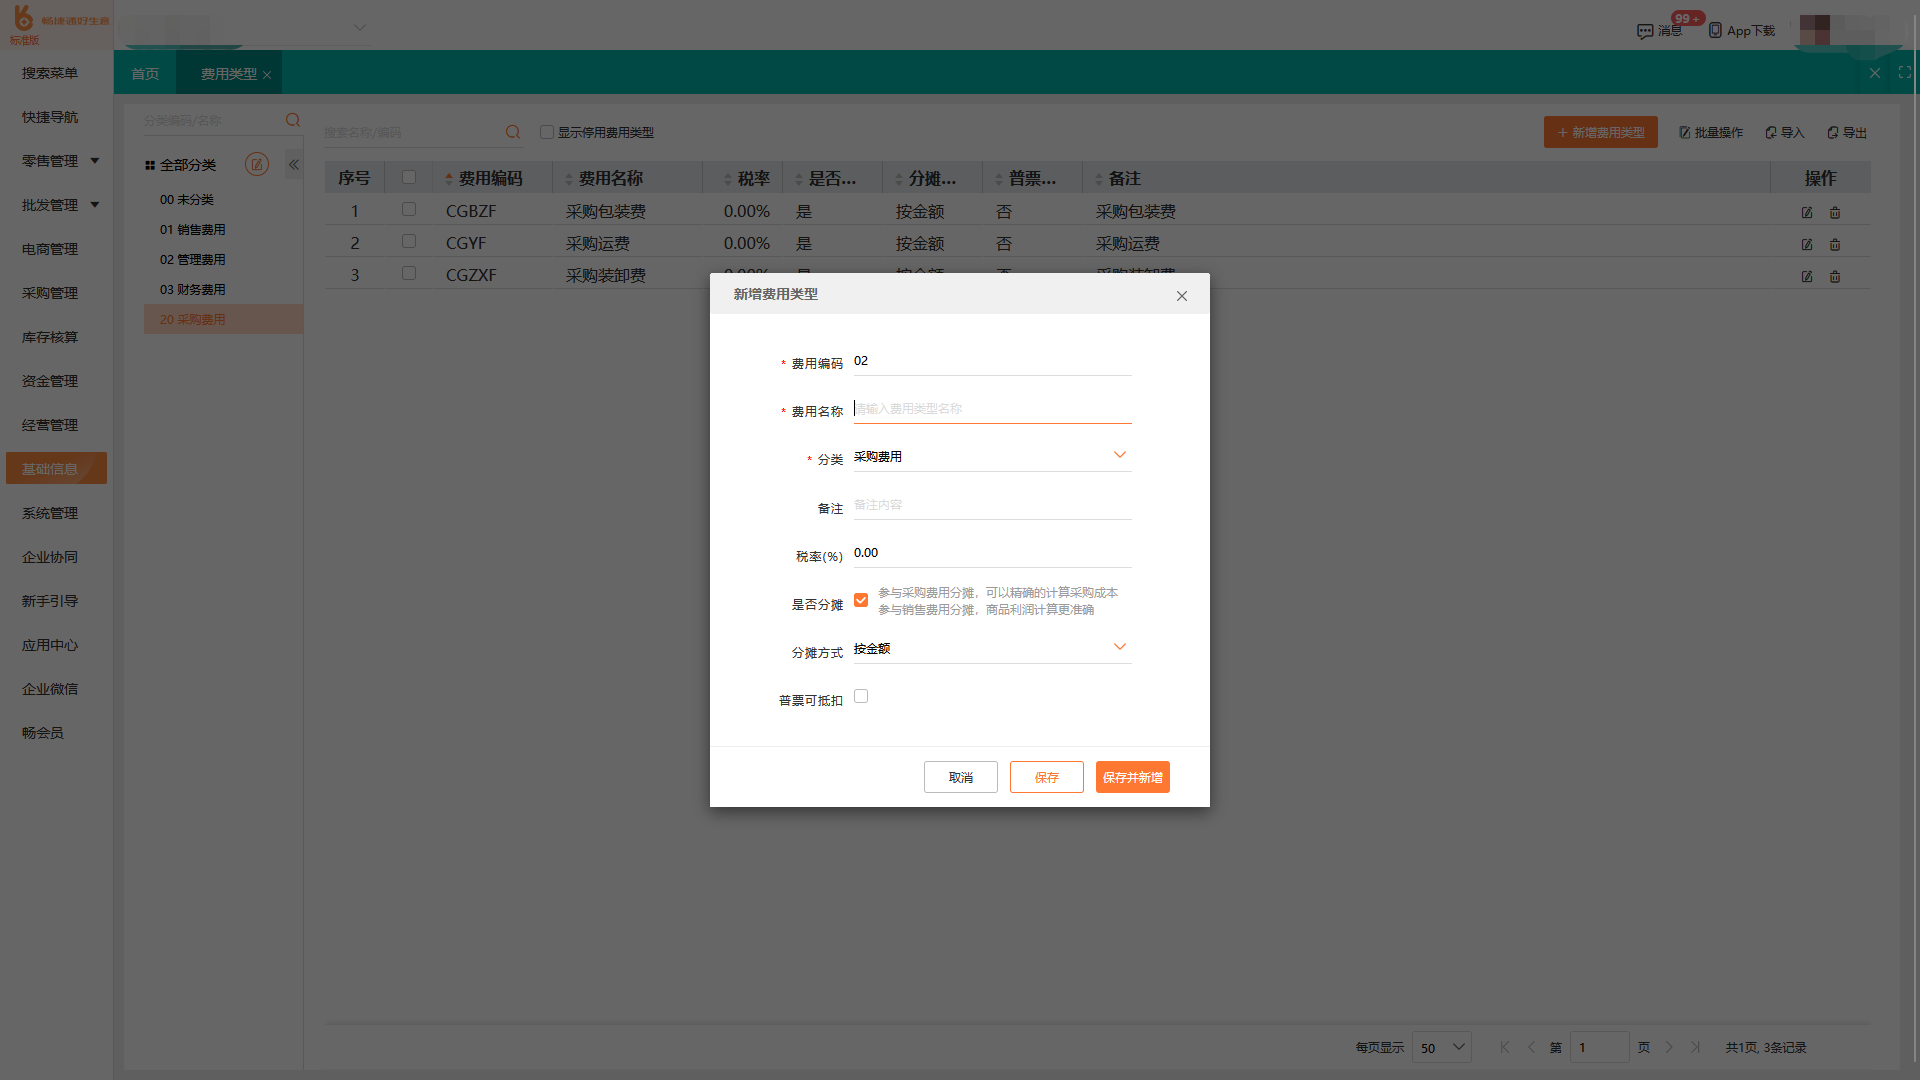
Task: Click the delete icon for row 2
Action: [x=1836, y=243]
